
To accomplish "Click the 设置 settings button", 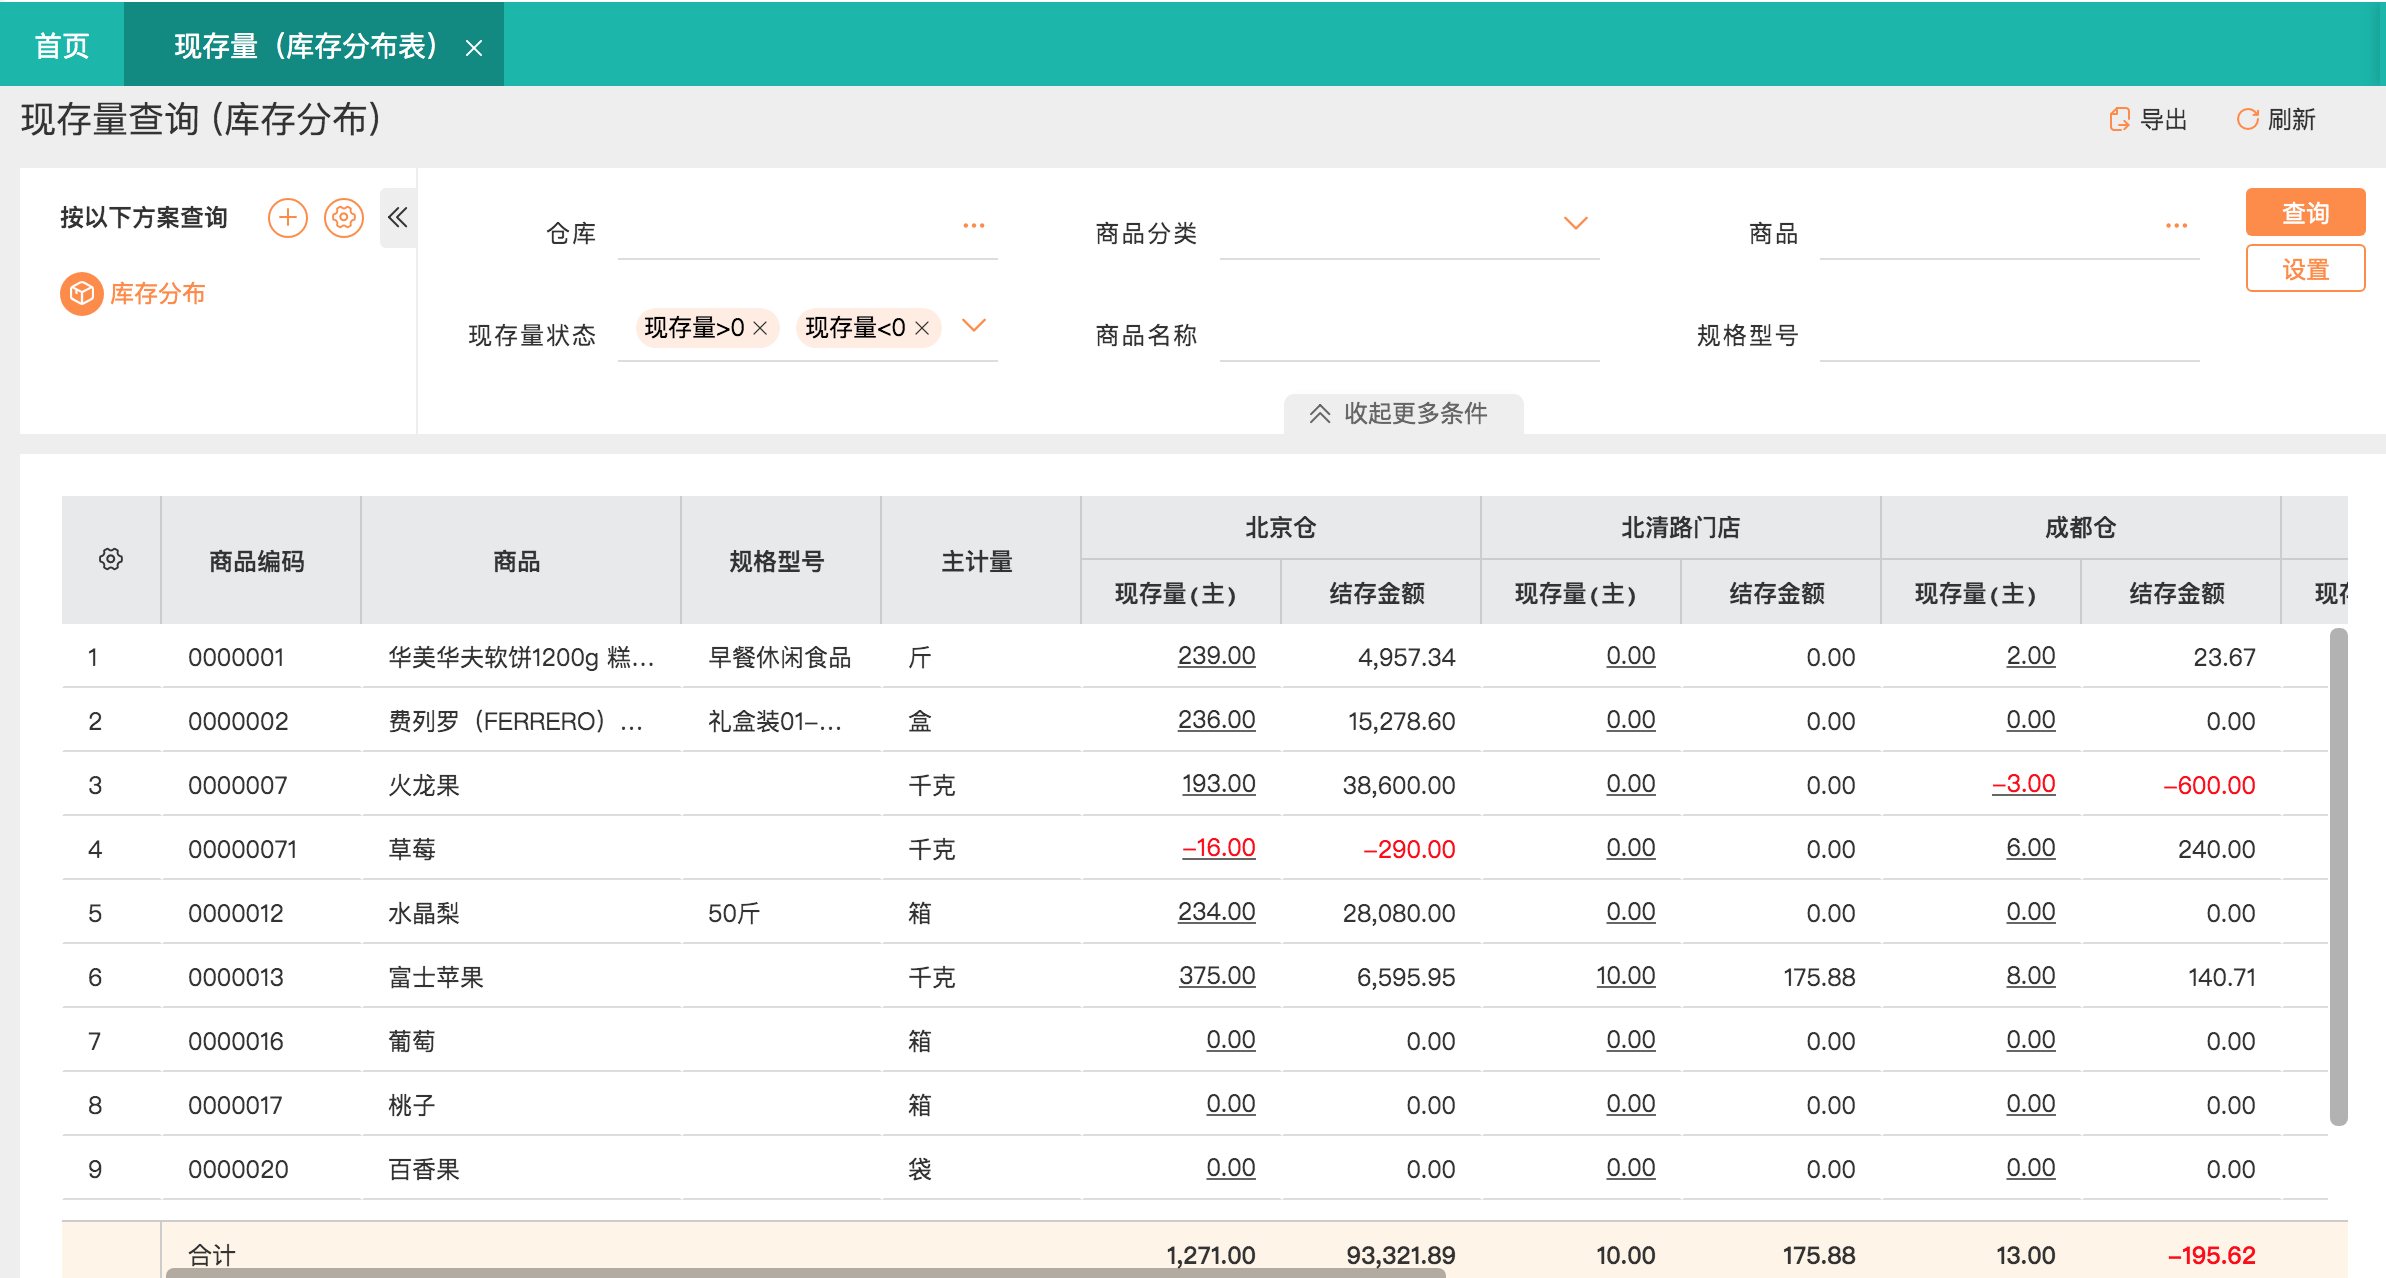I will click(2304, 271).
